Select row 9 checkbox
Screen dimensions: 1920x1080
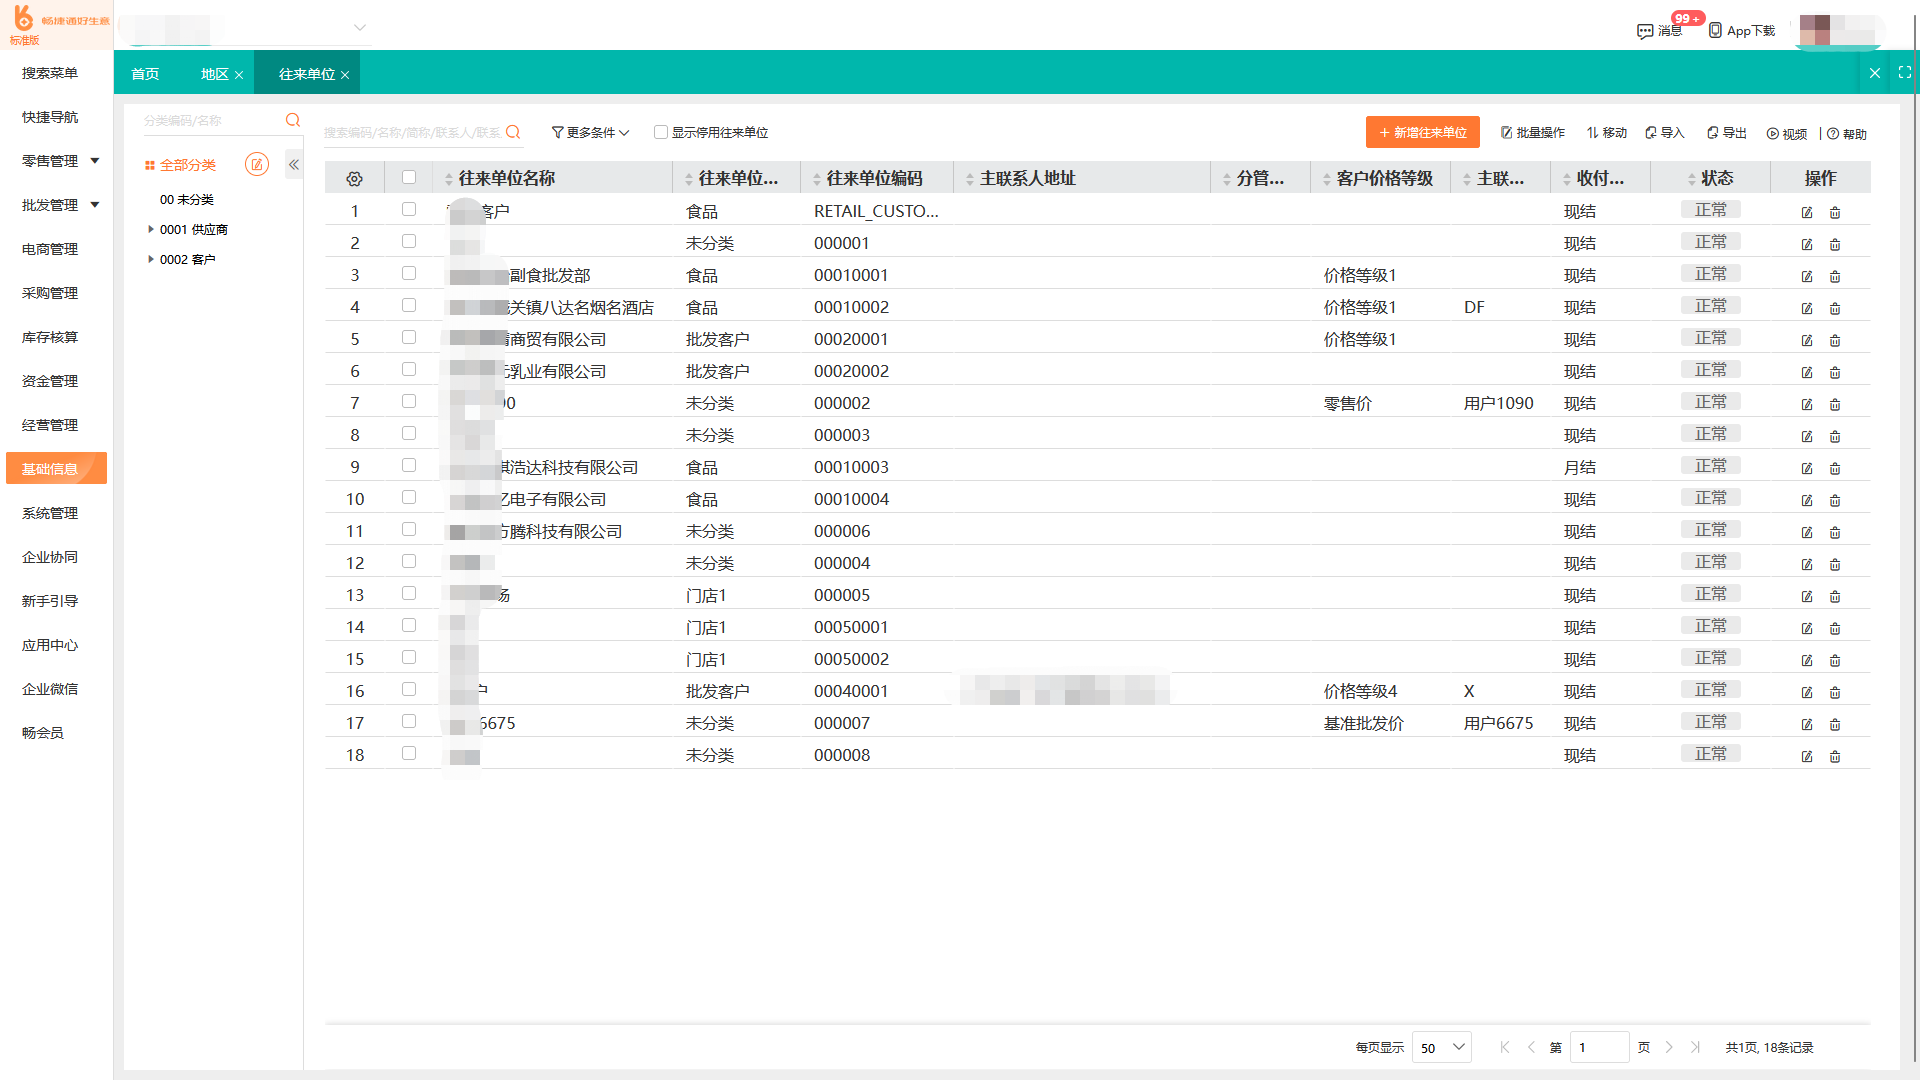tap(411, 465)
